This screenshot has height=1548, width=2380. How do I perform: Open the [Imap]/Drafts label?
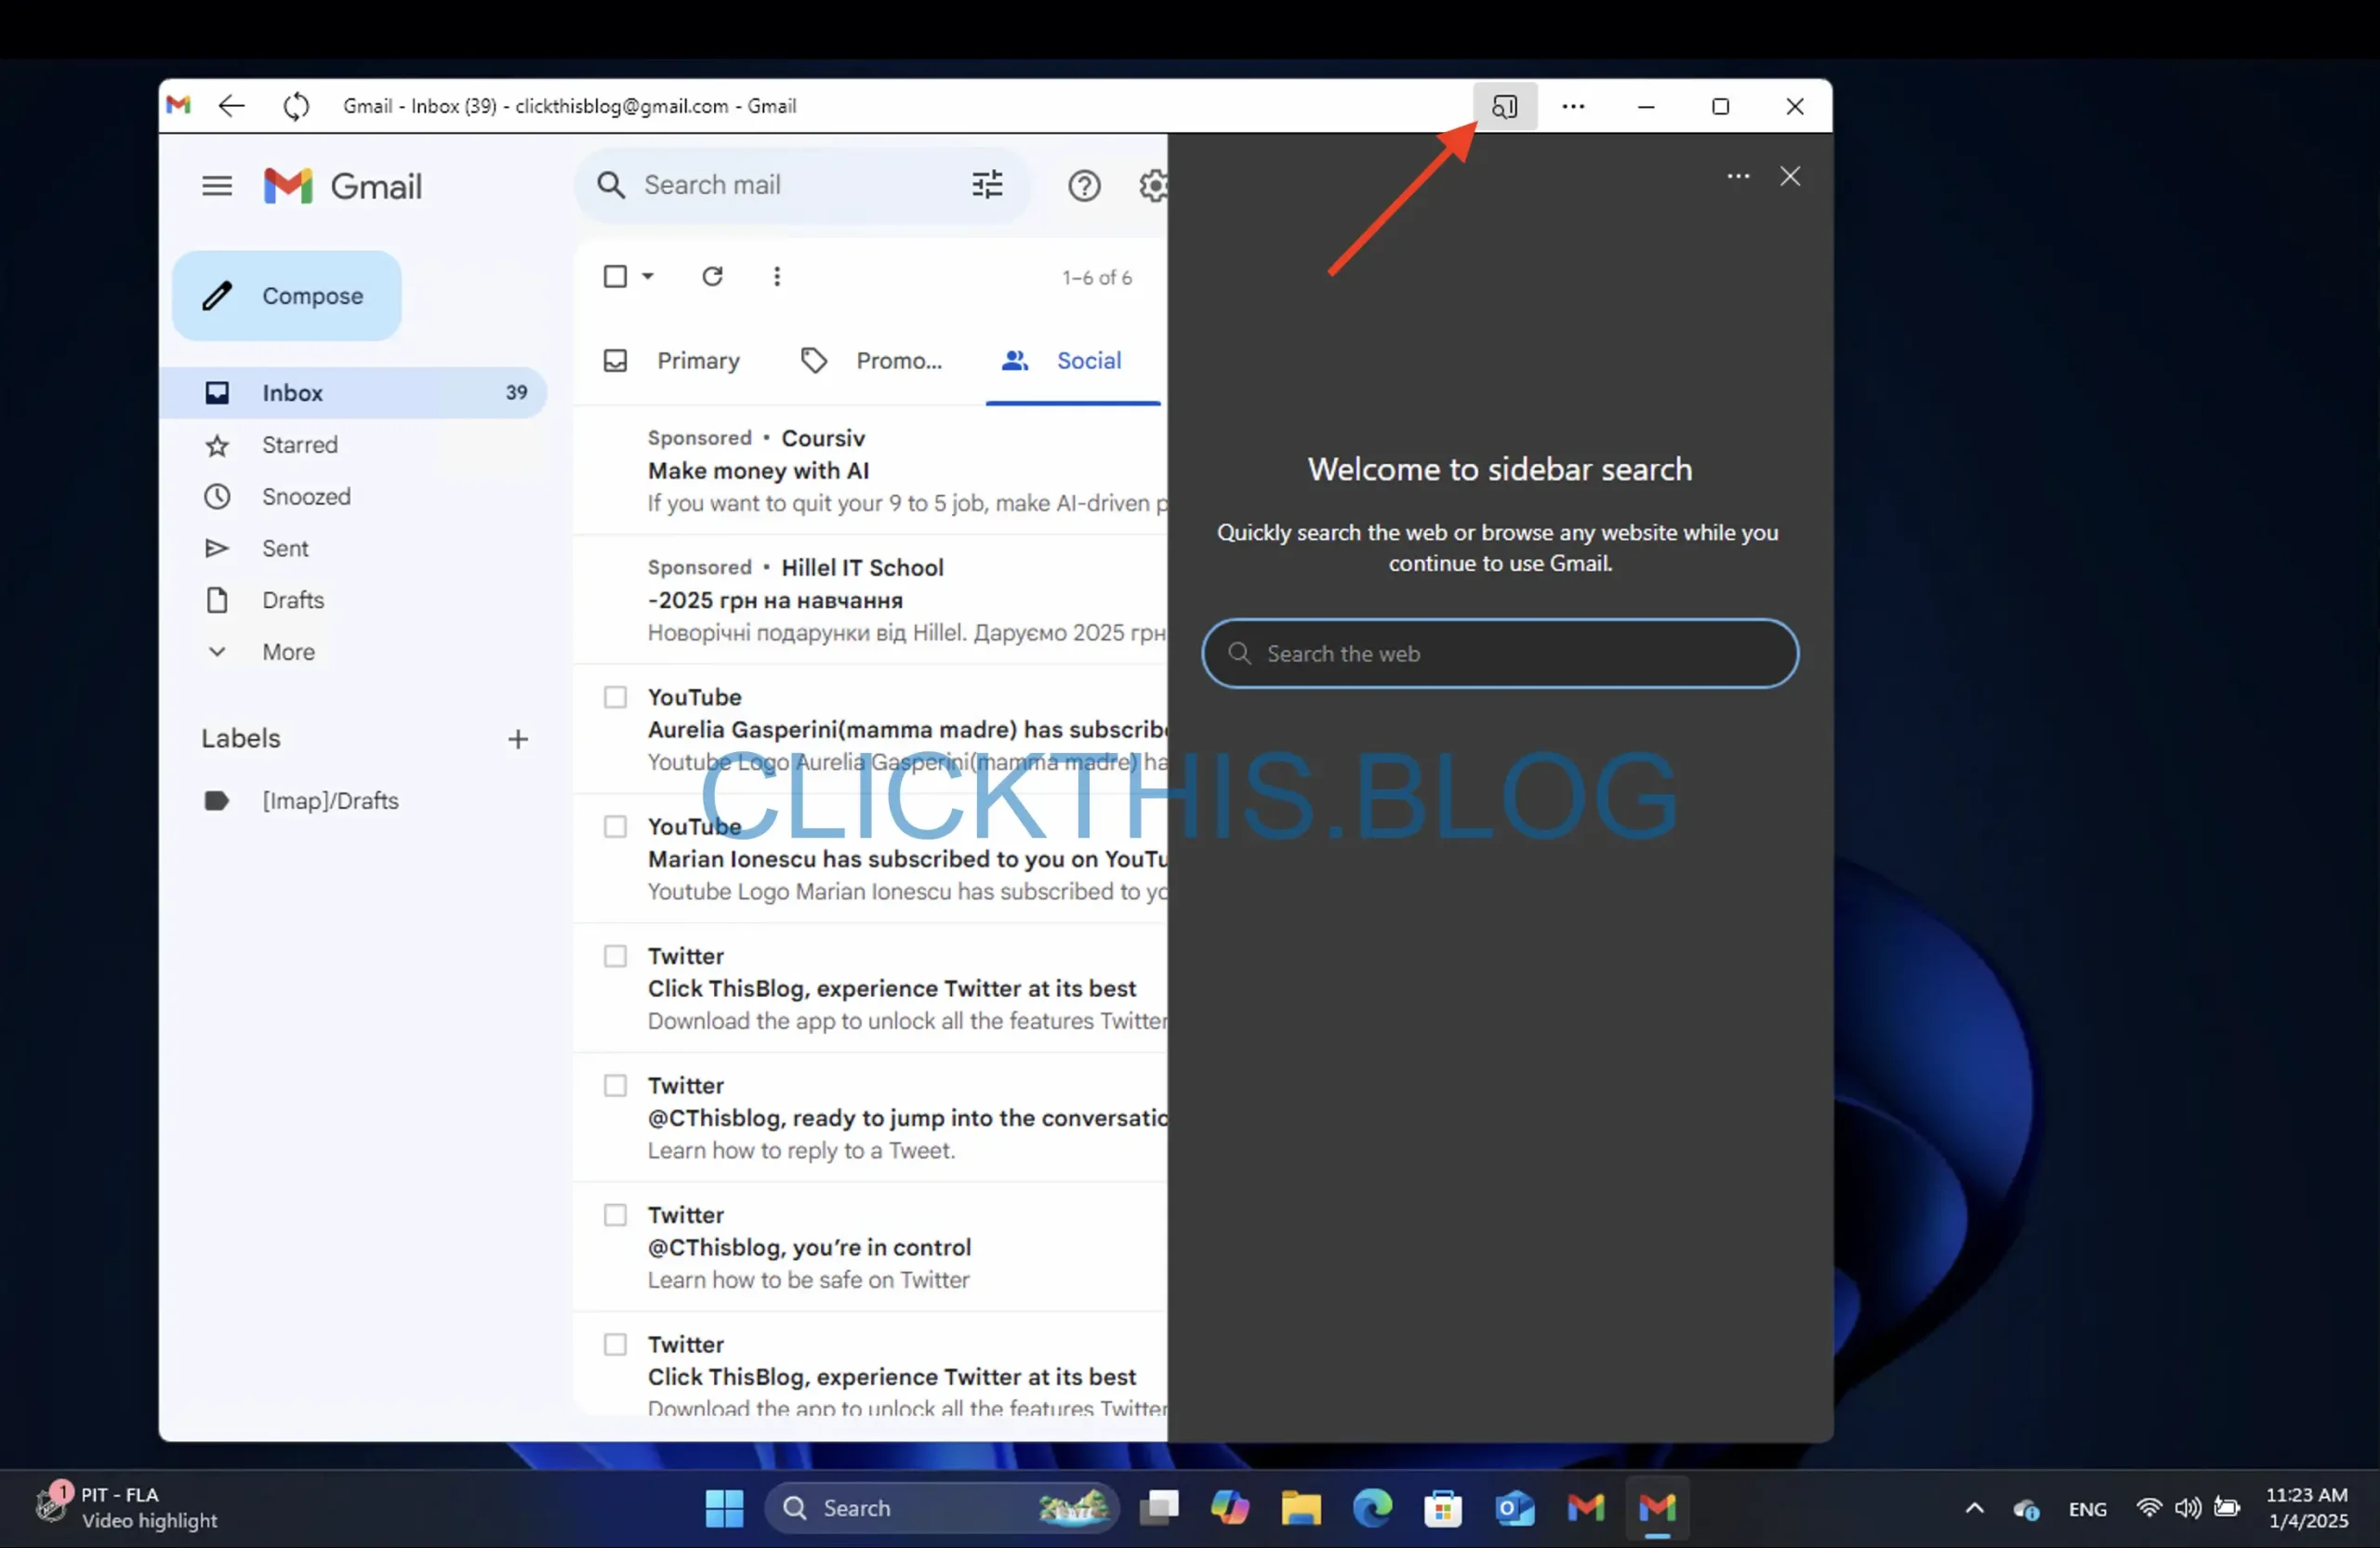click(330, 802)
